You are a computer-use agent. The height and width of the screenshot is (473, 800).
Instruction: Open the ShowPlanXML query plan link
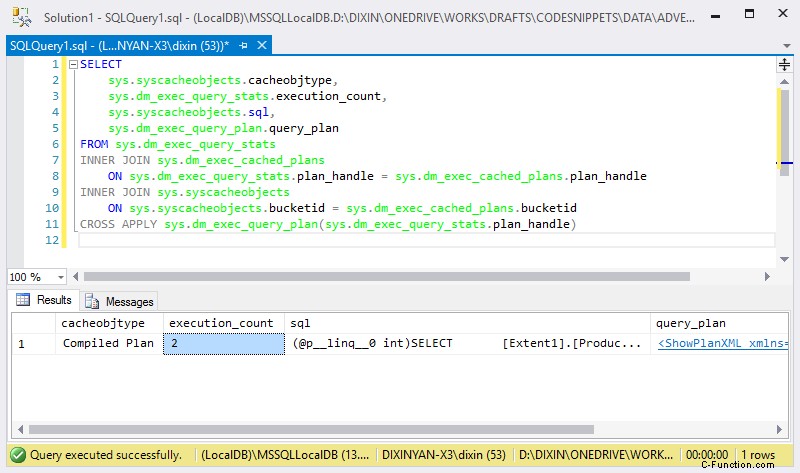tap(722, 343)
